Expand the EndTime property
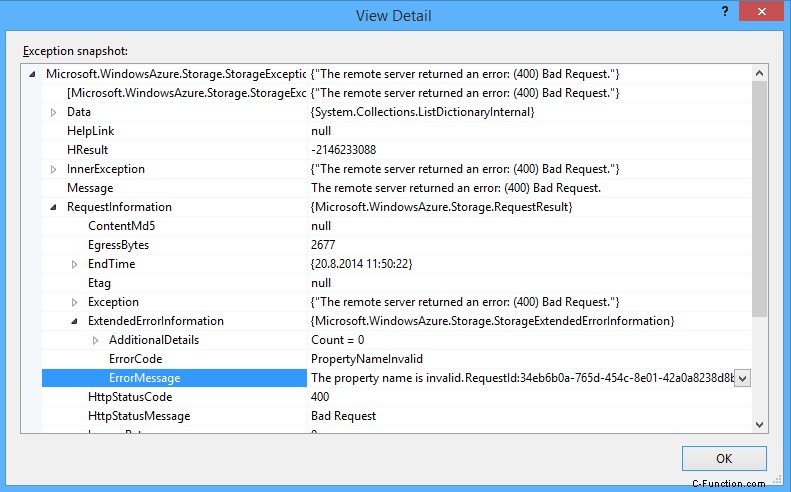Image resolution: width=791 pixels, height=492 pixels. (75, 264)
